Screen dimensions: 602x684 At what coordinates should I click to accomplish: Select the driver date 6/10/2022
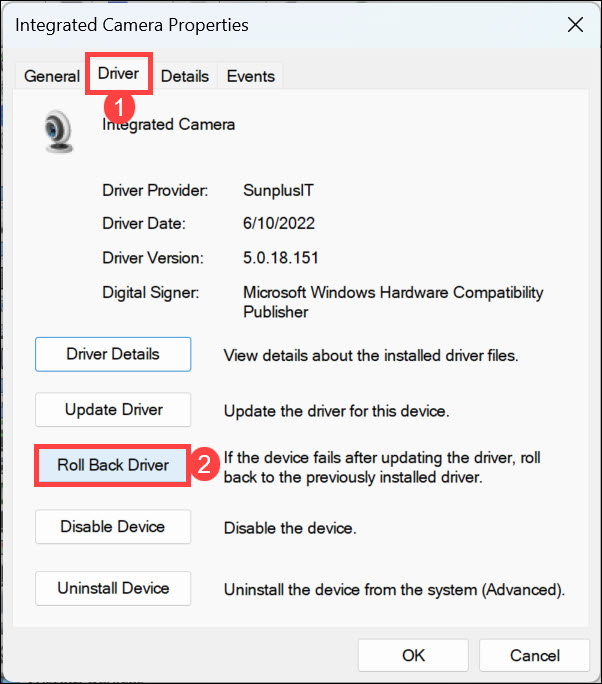(x=279, y=223)
